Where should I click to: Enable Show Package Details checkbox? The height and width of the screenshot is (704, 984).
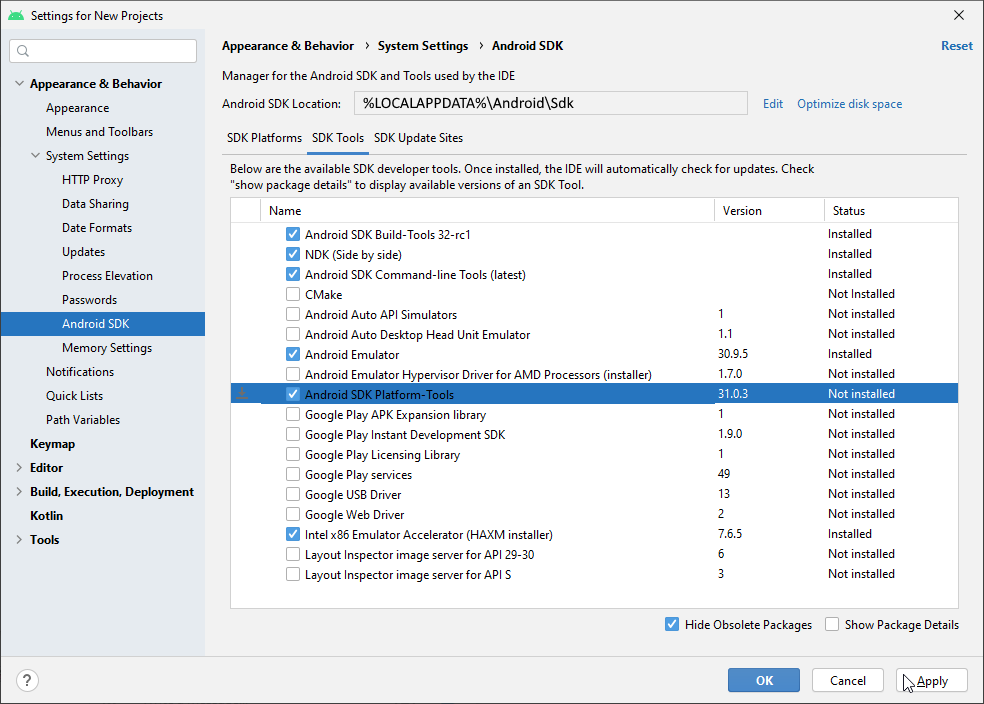[832, 625]
